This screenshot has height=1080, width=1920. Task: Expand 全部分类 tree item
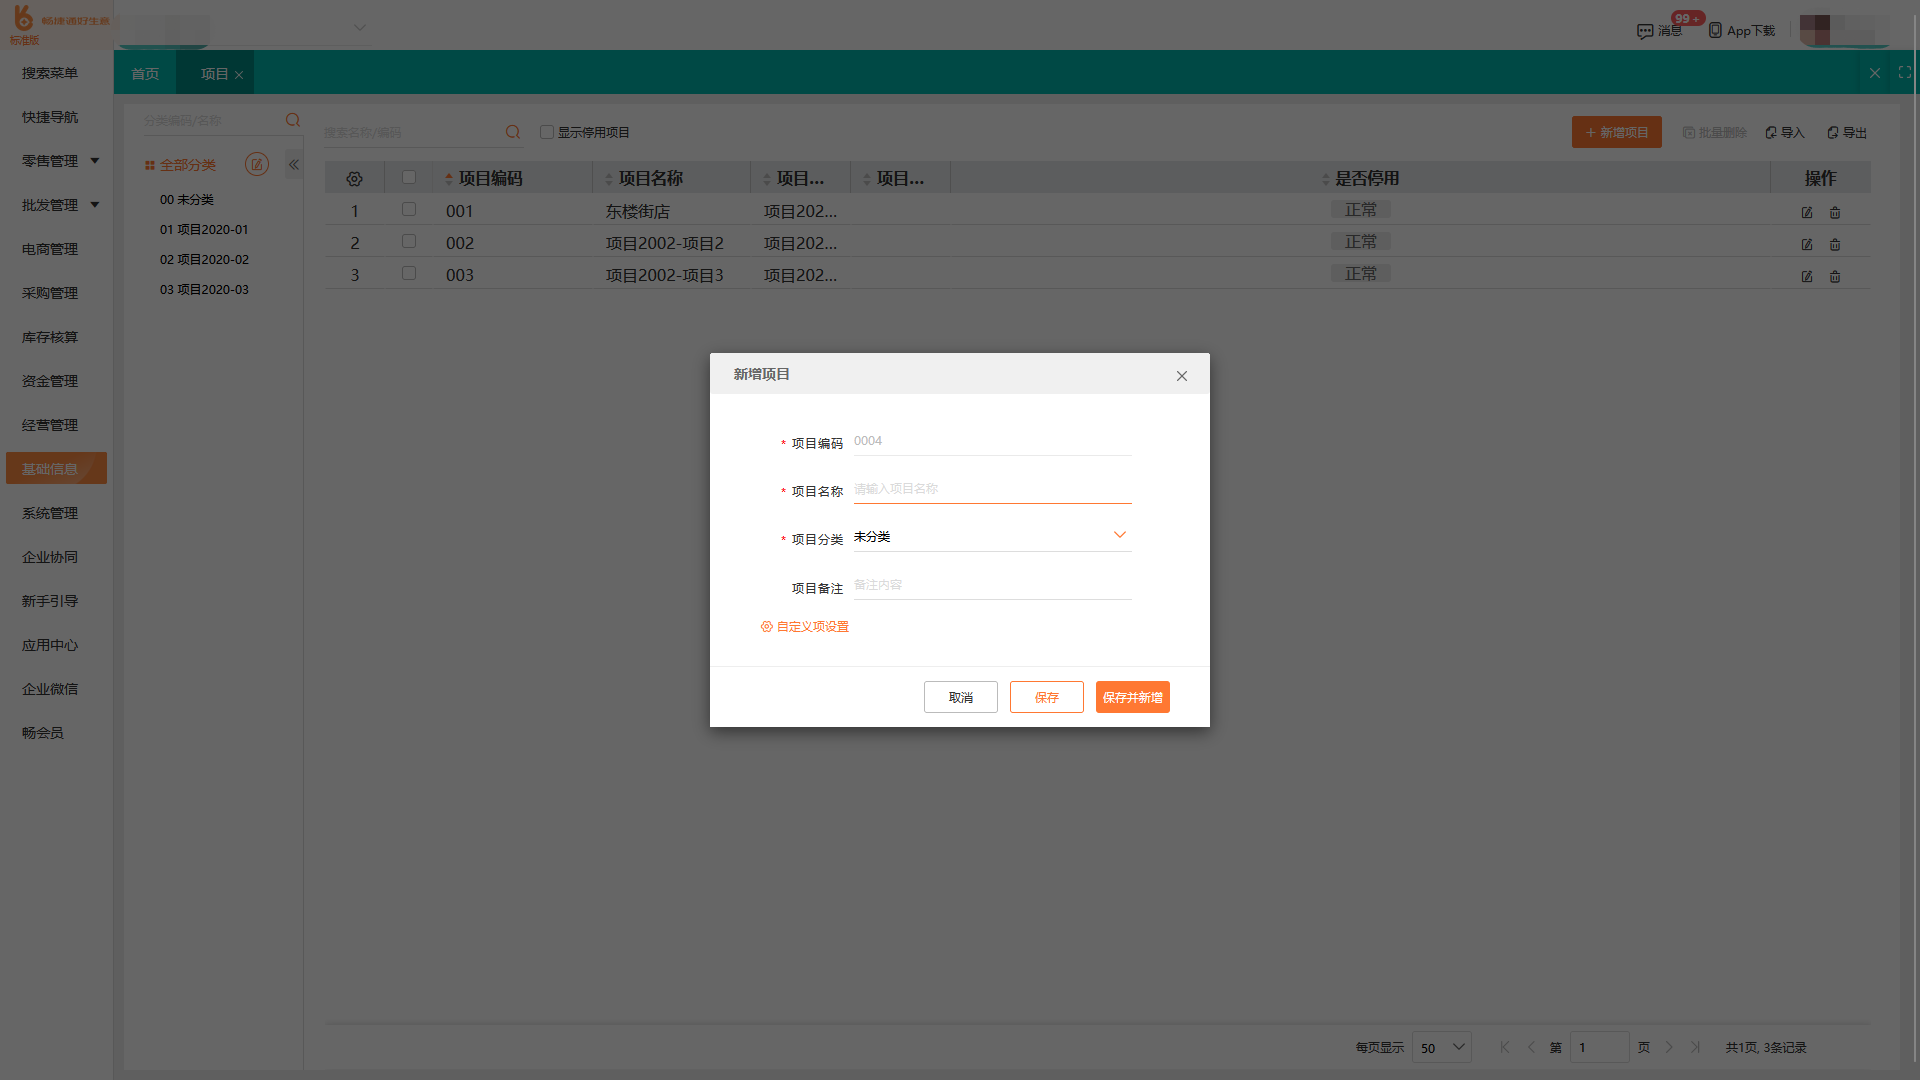149,165
